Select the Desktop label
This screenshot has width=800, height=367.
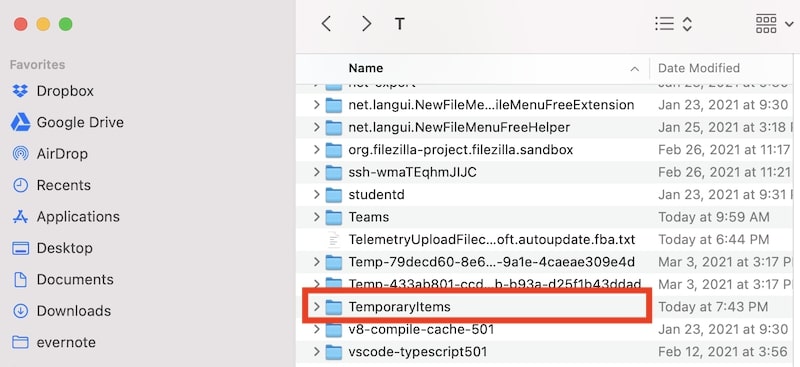(x=65, y=249)
